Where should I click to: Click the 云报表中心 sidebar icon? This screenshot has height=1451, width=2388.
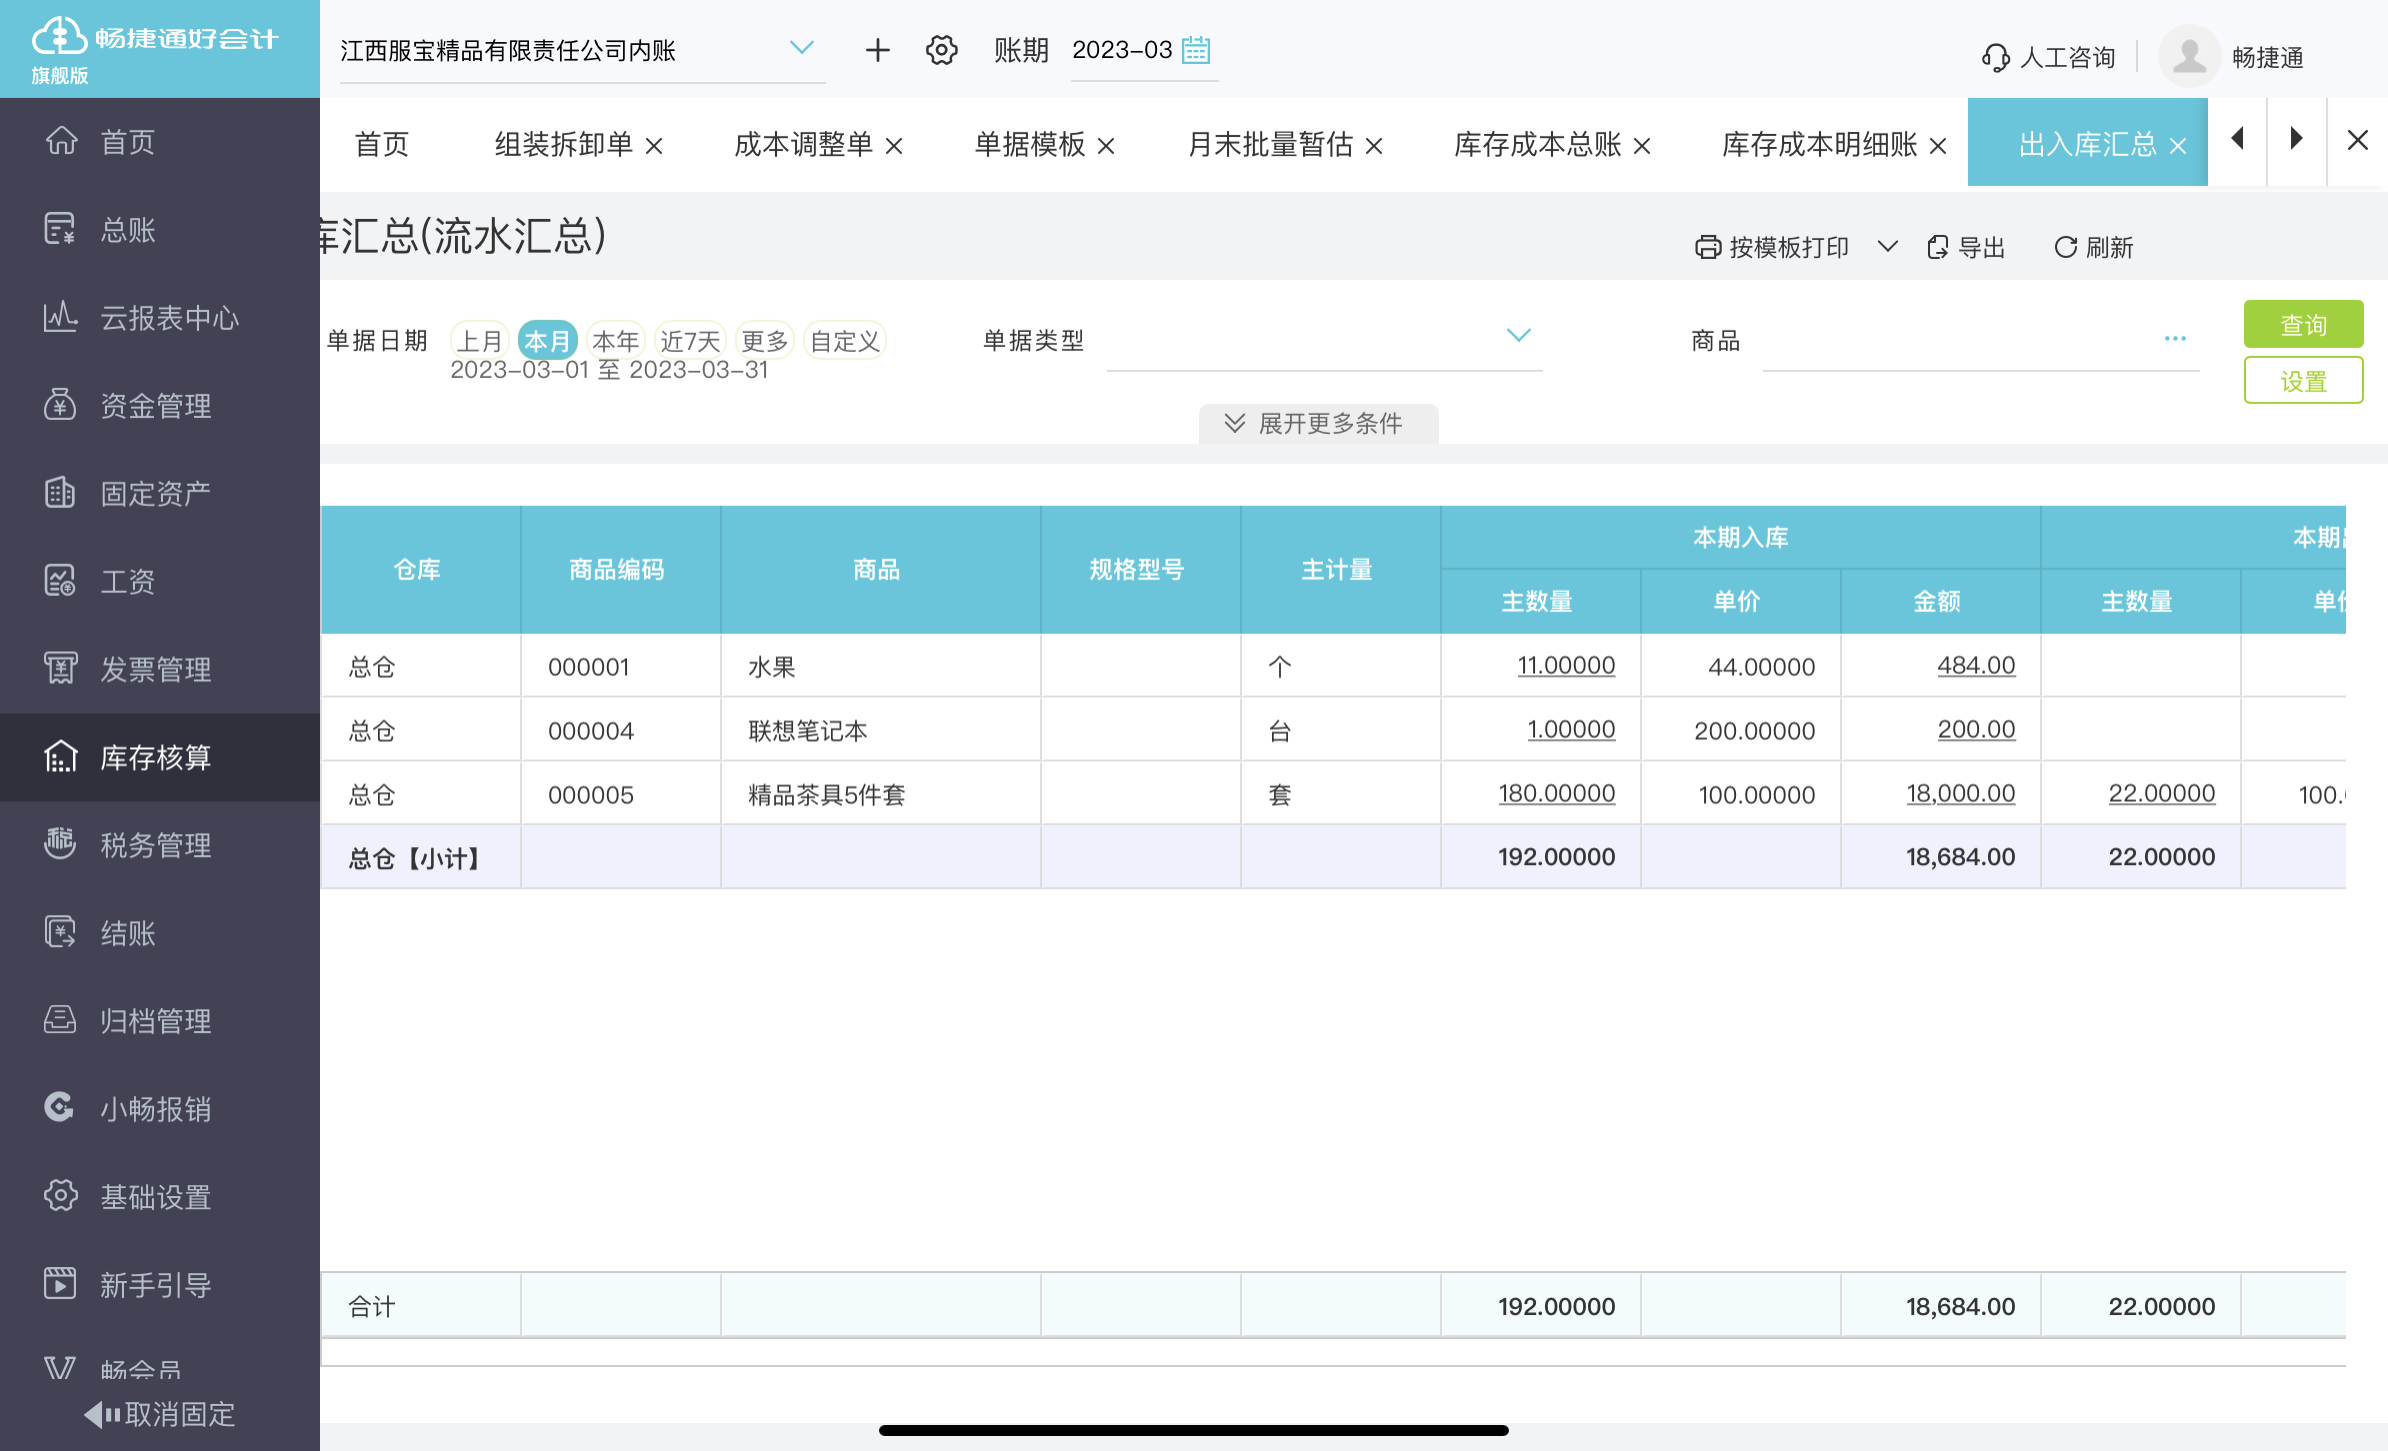pos(61,319)
